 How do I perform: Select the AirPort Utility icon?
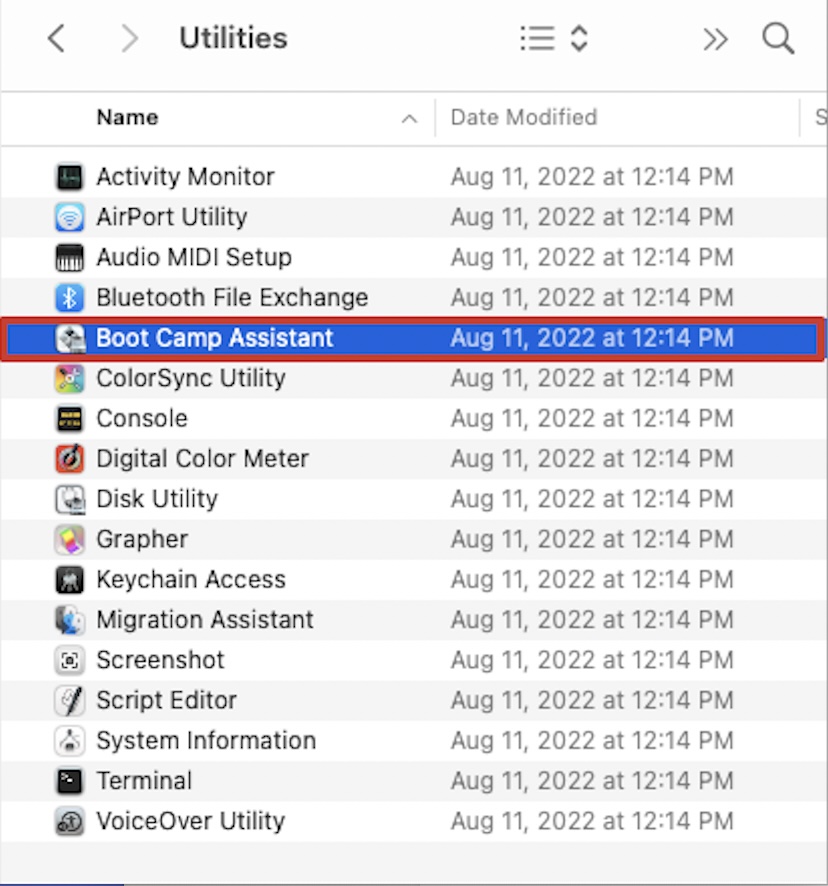click(x=69, y=217)
